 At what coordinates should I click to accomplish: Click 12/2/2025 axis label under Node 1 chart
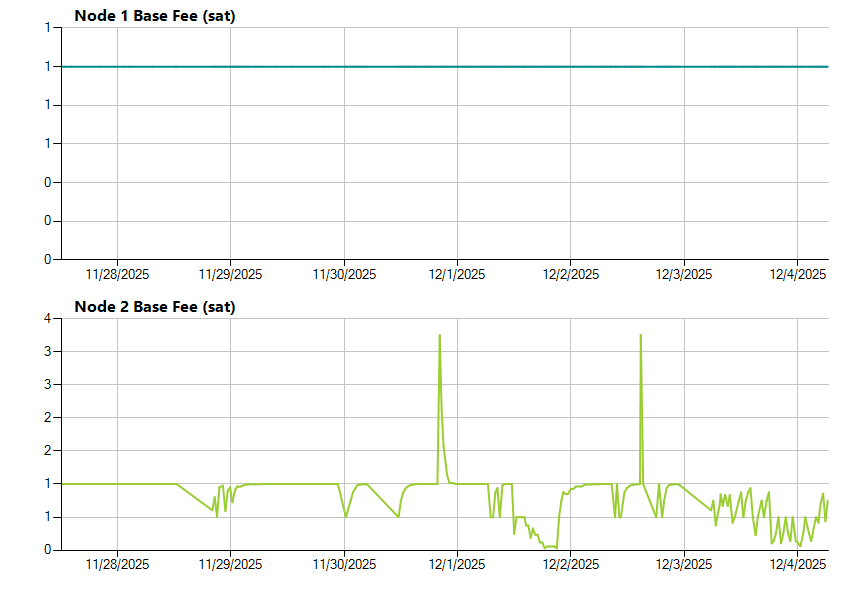tap(570, 274)
